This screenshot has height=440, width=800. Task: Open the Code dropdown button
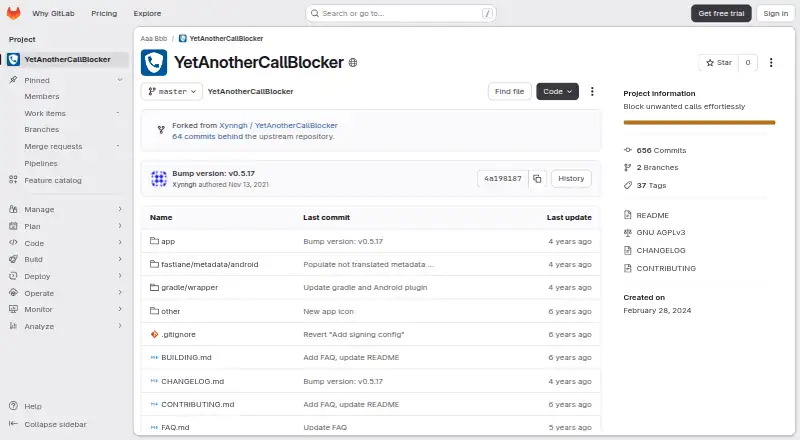pyautogui.click(x=557, y=91)
